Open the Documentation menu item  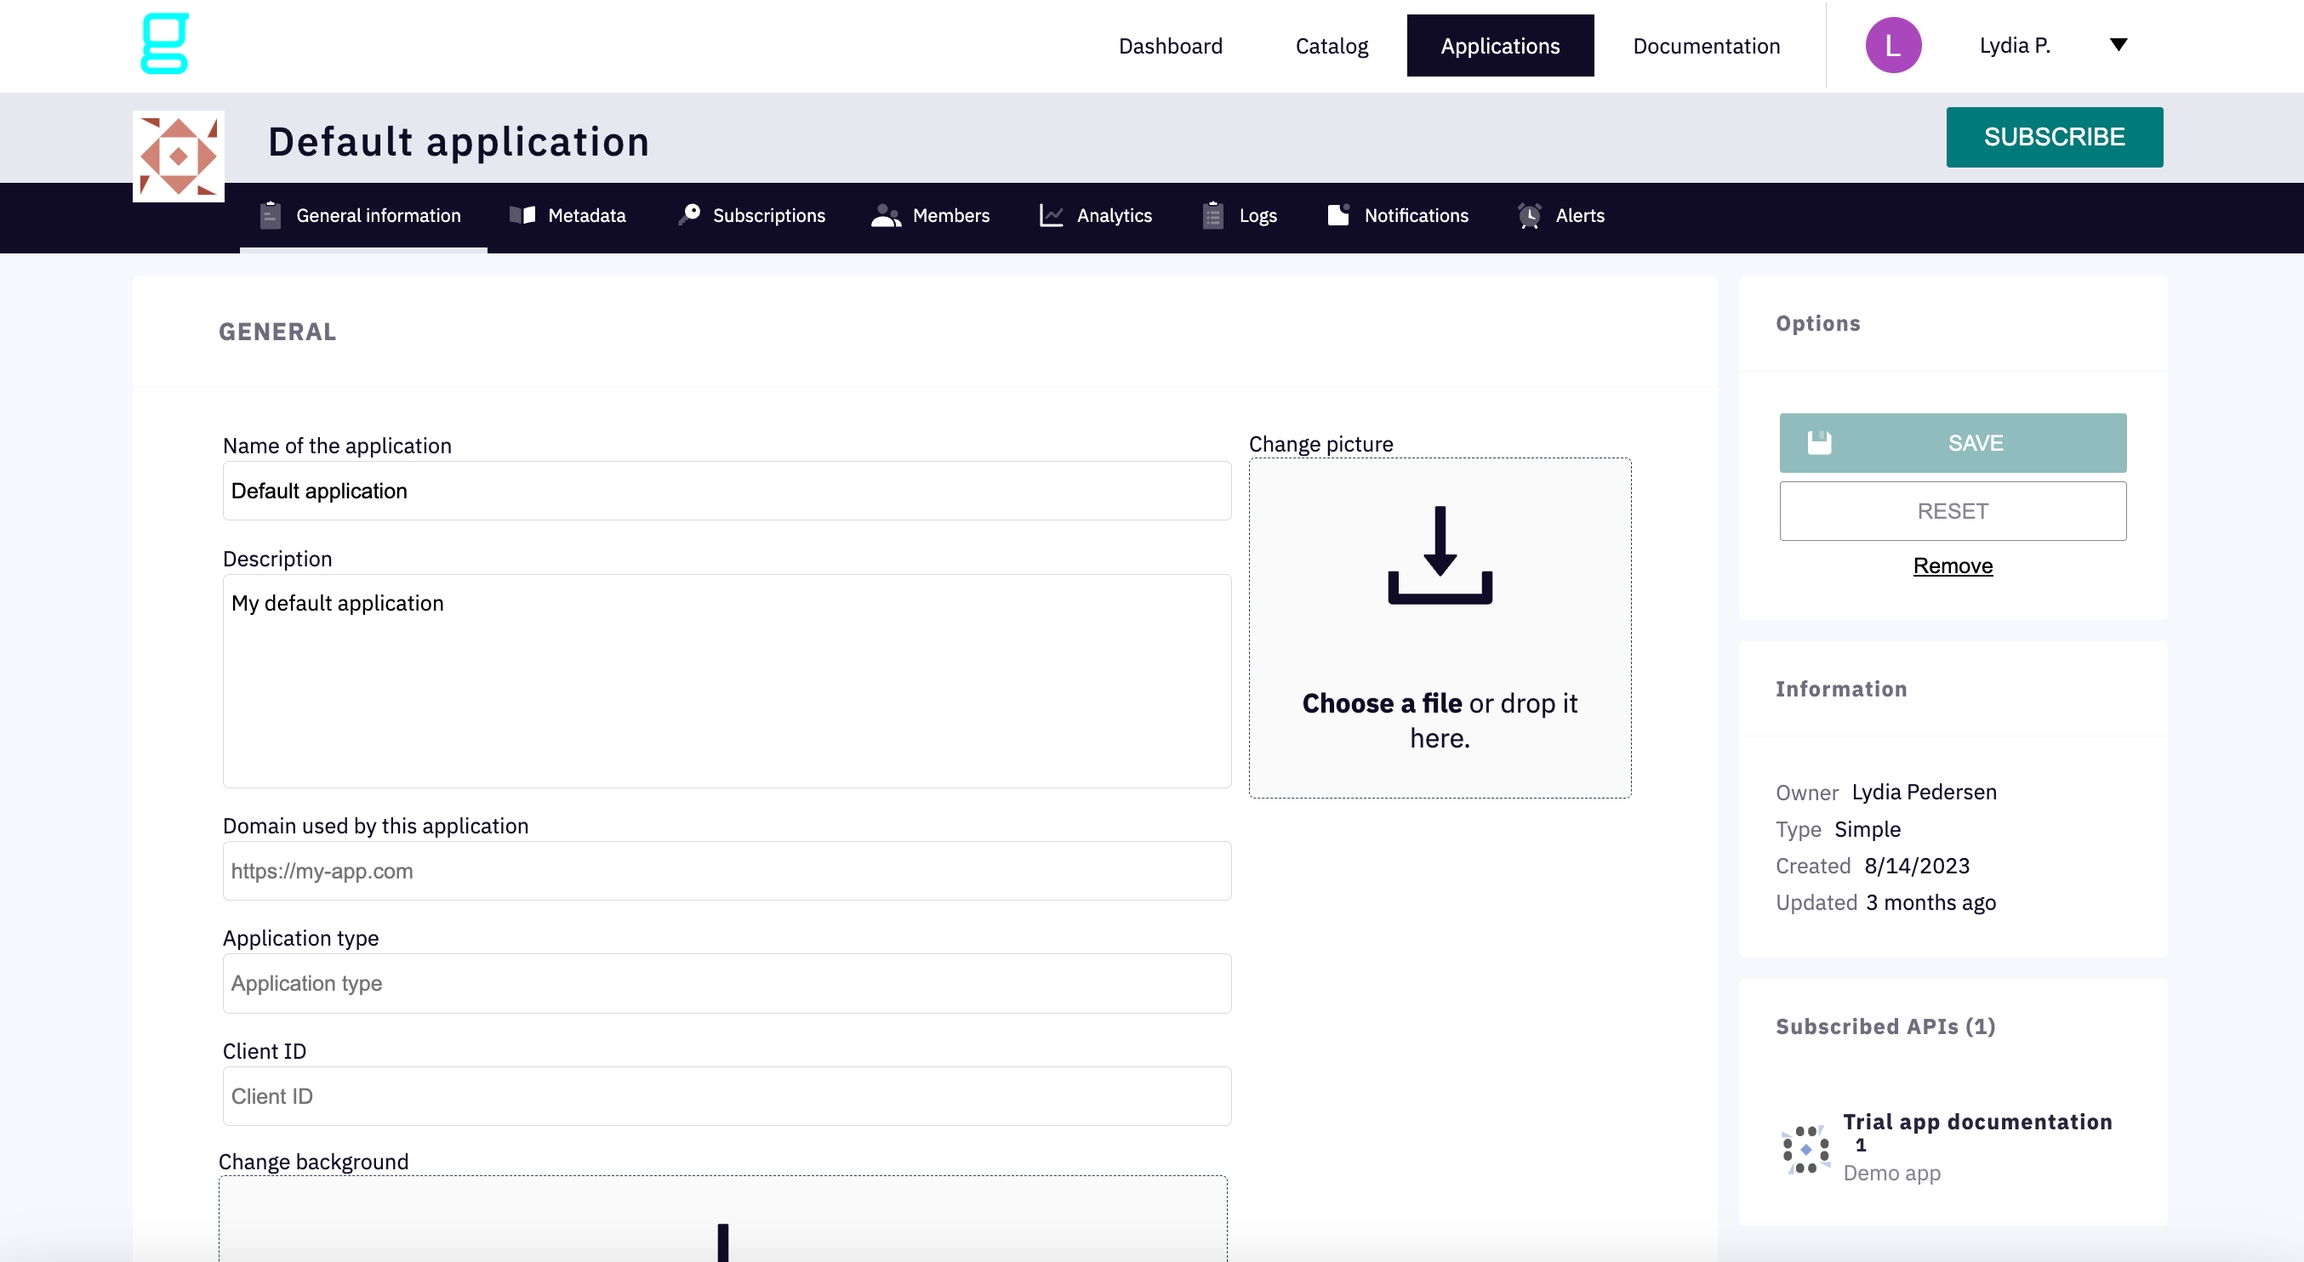coord(1706,46)
